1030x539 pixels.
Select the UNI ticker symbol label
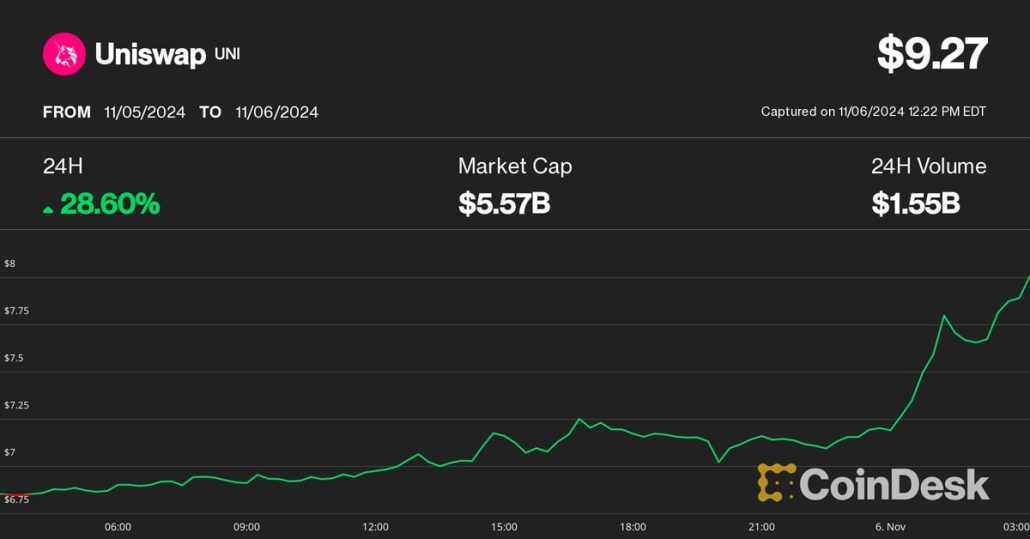227,53
